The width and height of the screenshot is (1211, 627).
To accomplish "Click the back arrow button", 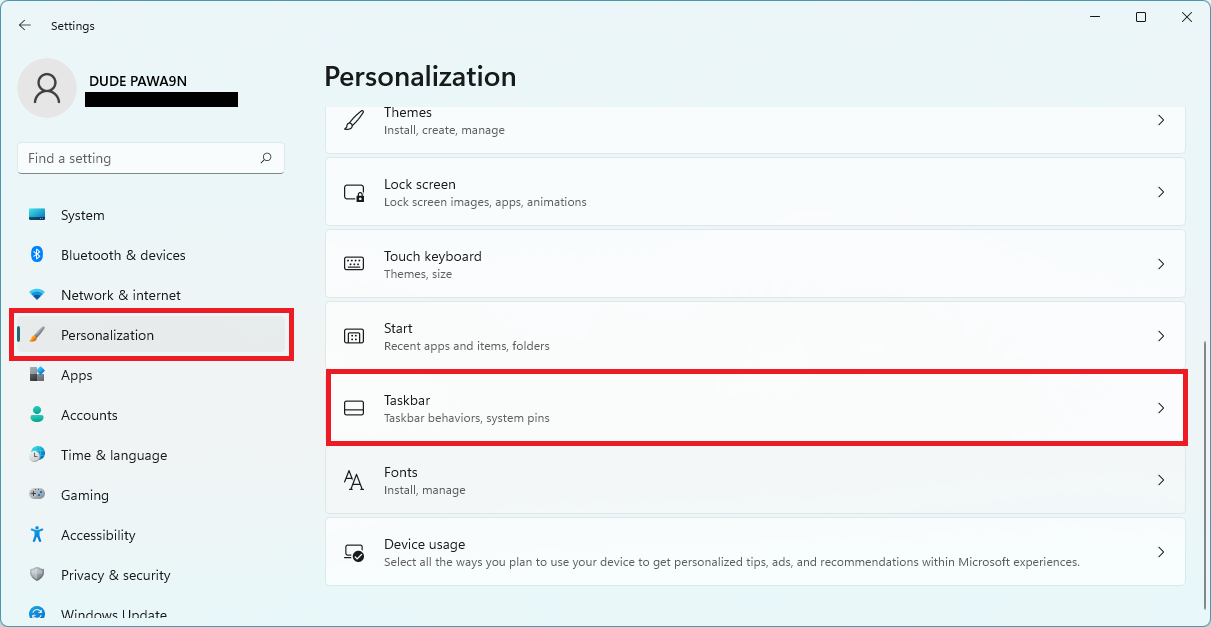I will tap(25, 25).
